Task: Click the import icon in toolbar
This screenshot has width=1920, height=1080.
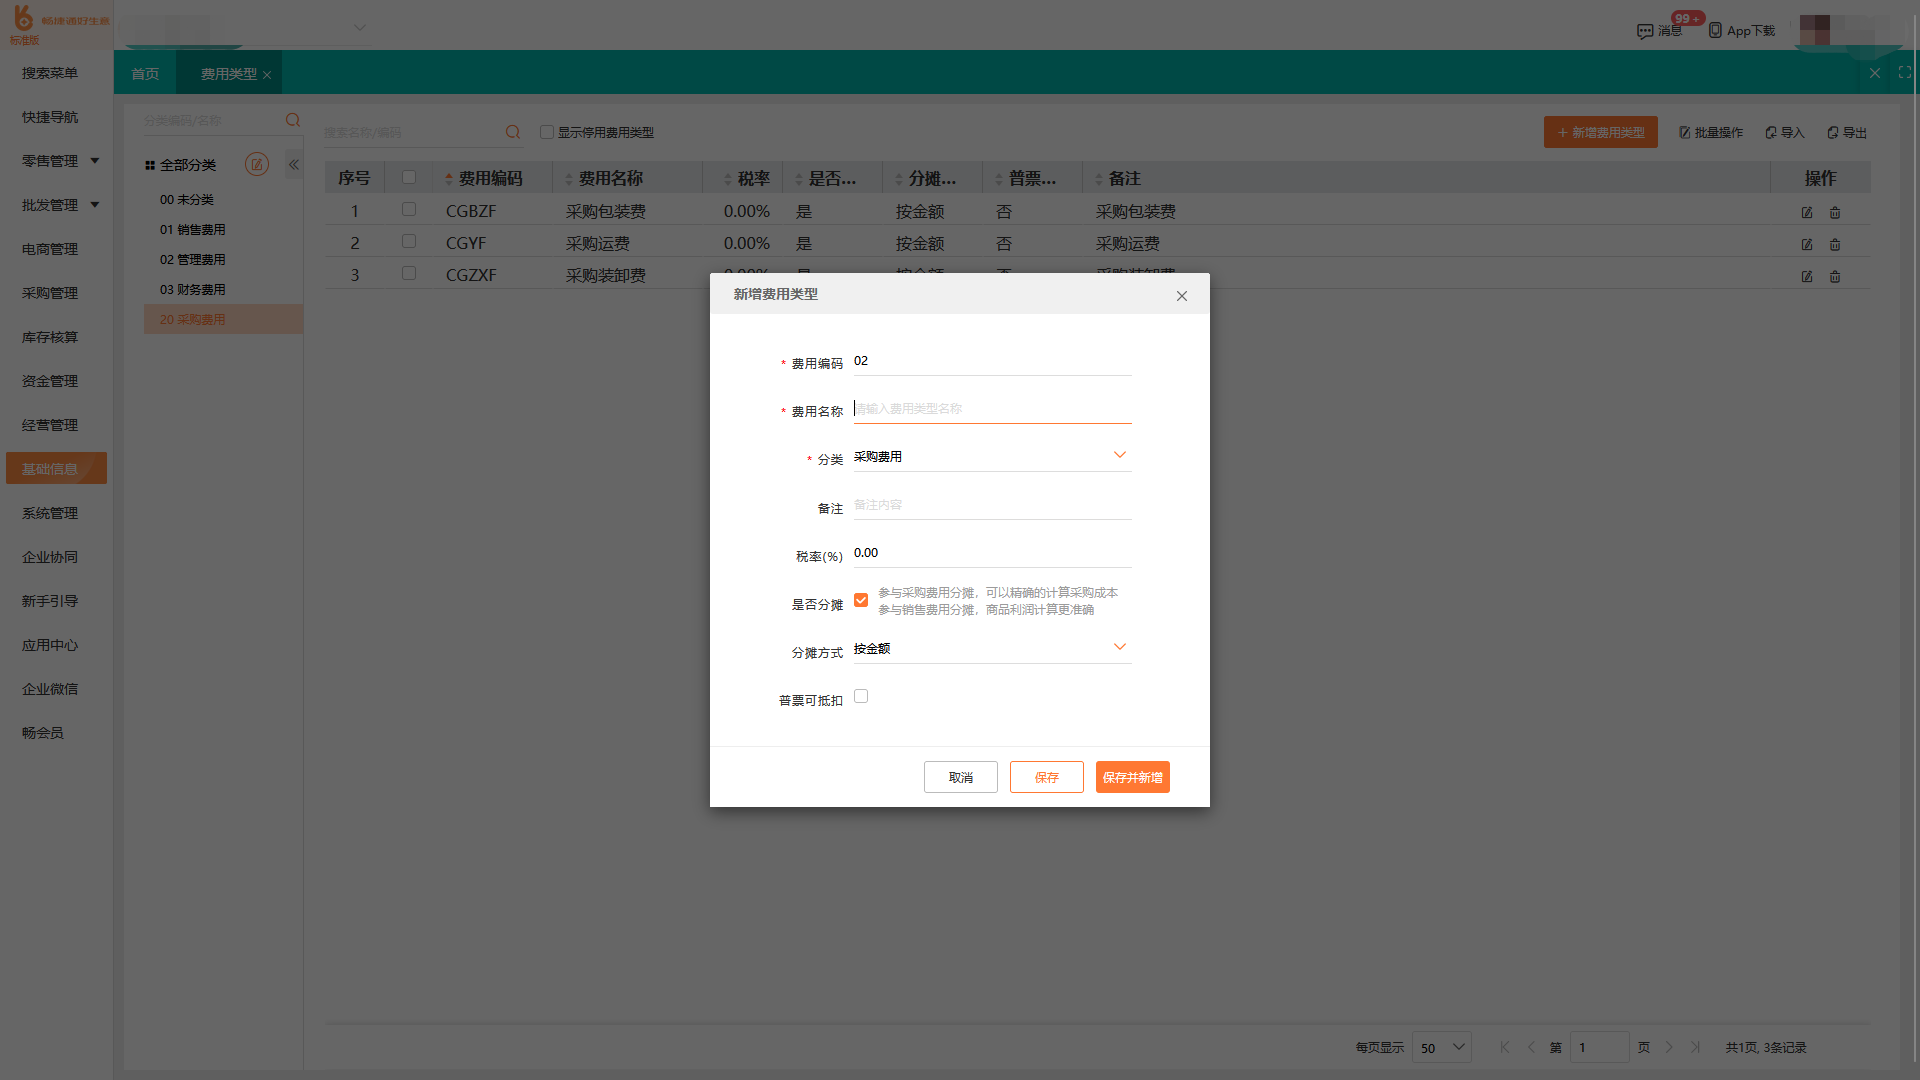Action: tap(1787, 131)
